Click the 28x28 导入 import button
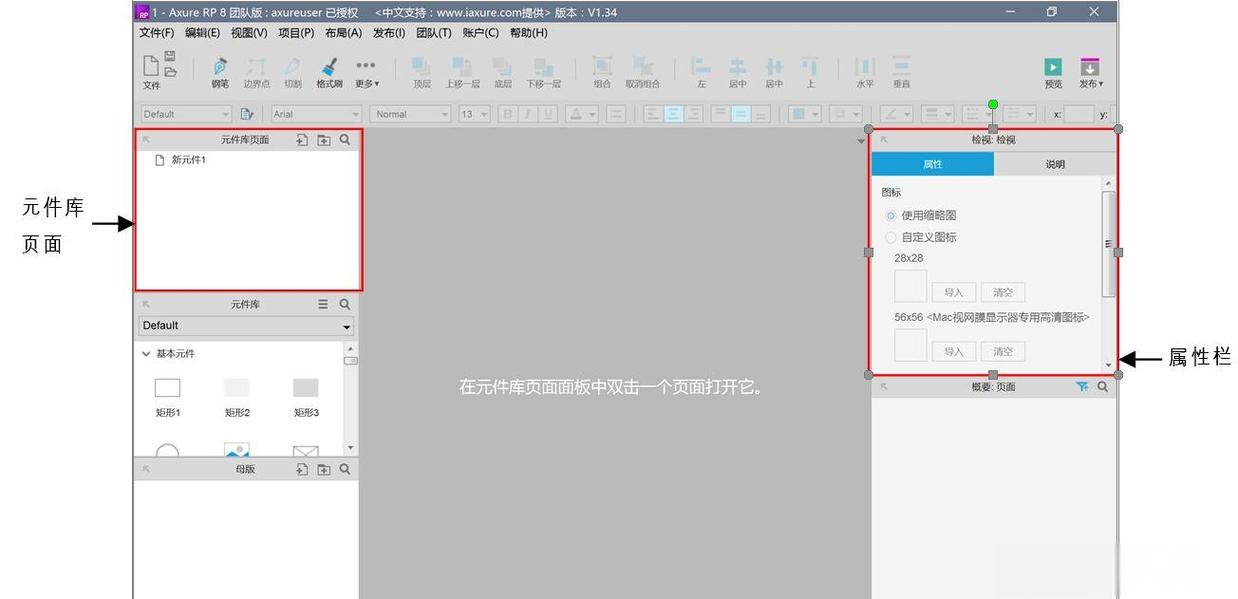 tap(952, 291)
